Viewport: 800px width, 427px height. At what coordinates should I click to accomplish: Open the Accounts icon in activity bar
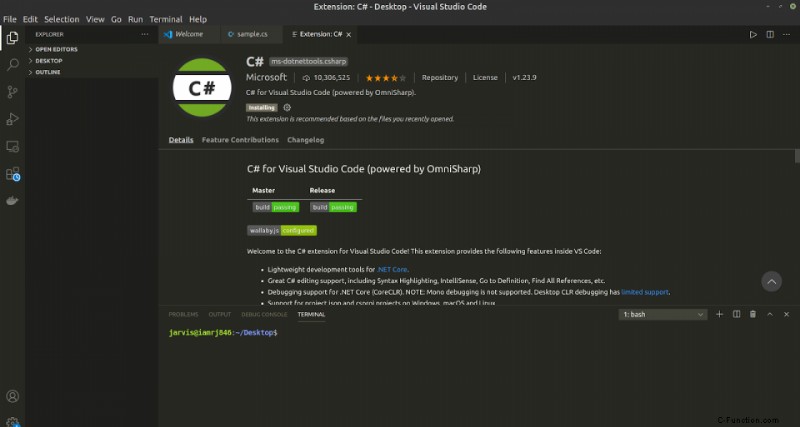13,397
